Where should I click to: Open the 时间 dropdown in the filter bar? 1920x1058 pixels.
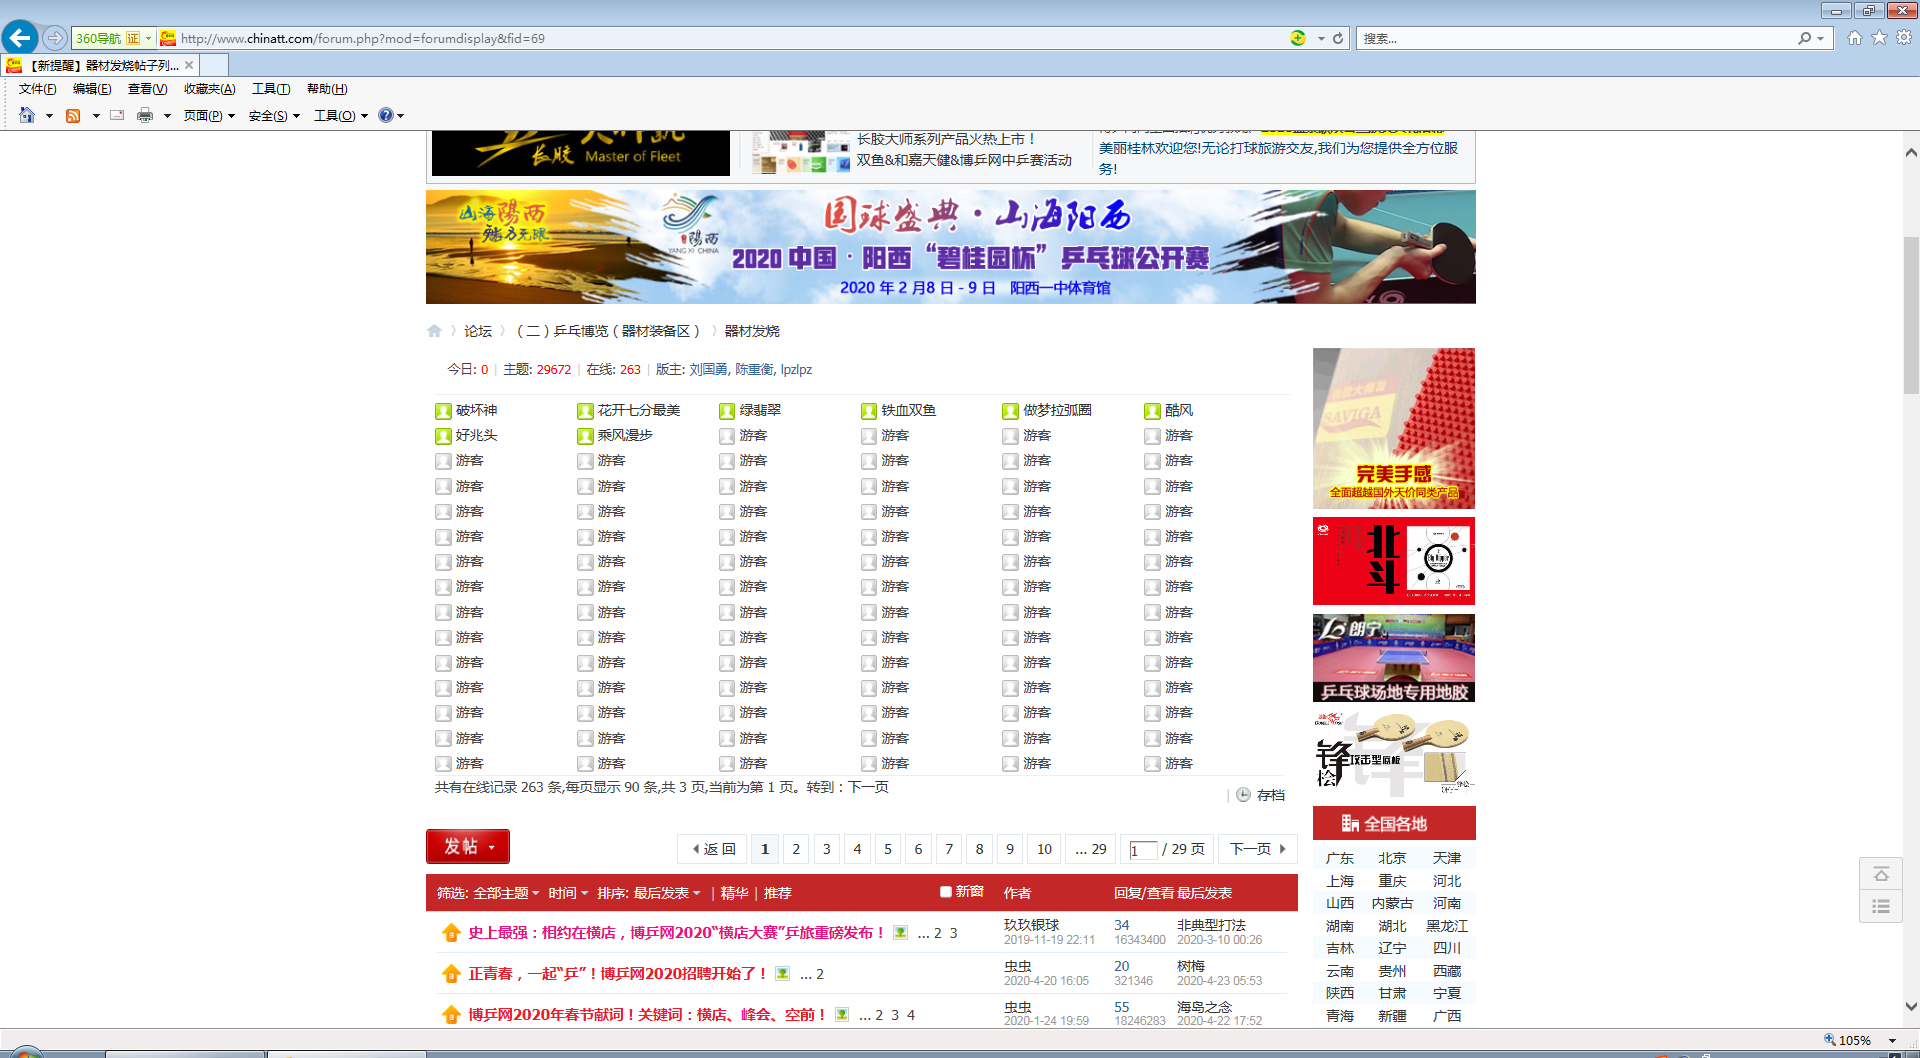point(566,893)
